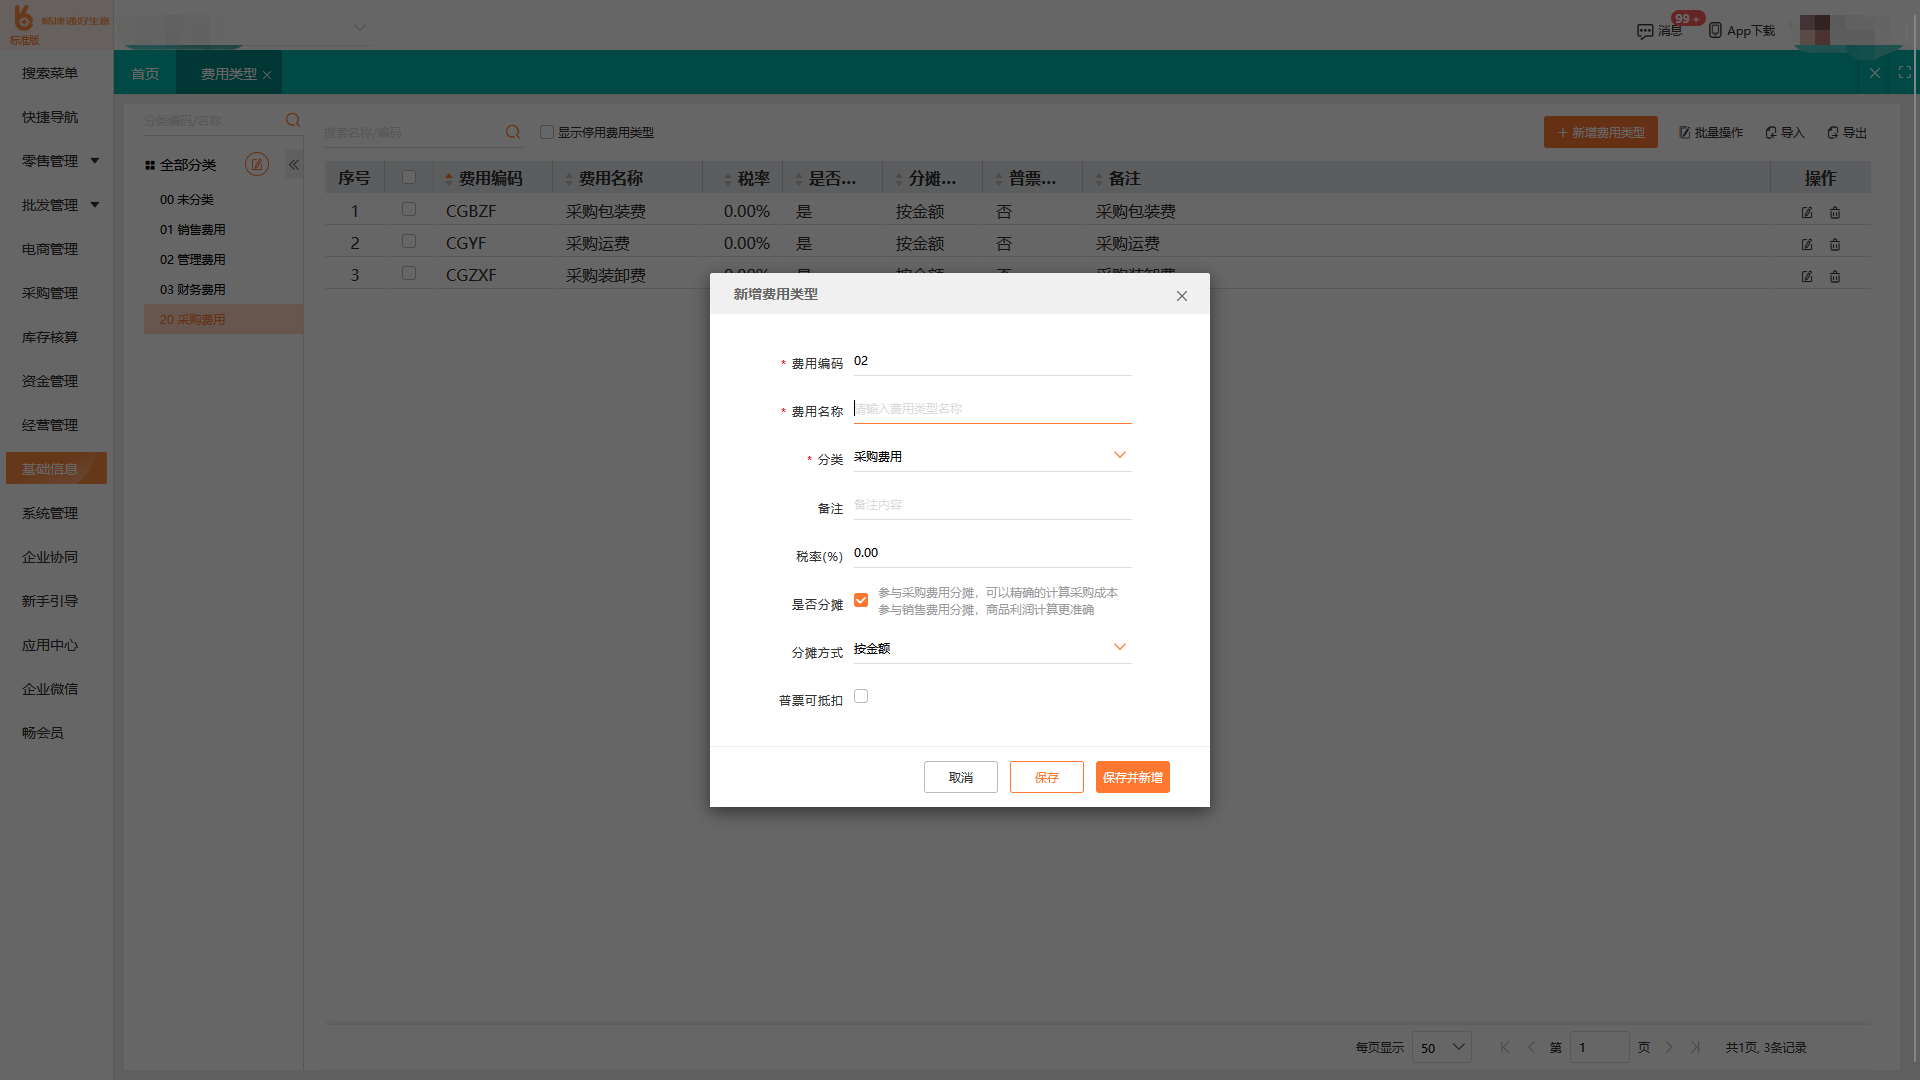This screenshot has height=1080, width=1920.
Task: Switch to 首页 tab
Action: pyautogui.click(x=144, y=74)
